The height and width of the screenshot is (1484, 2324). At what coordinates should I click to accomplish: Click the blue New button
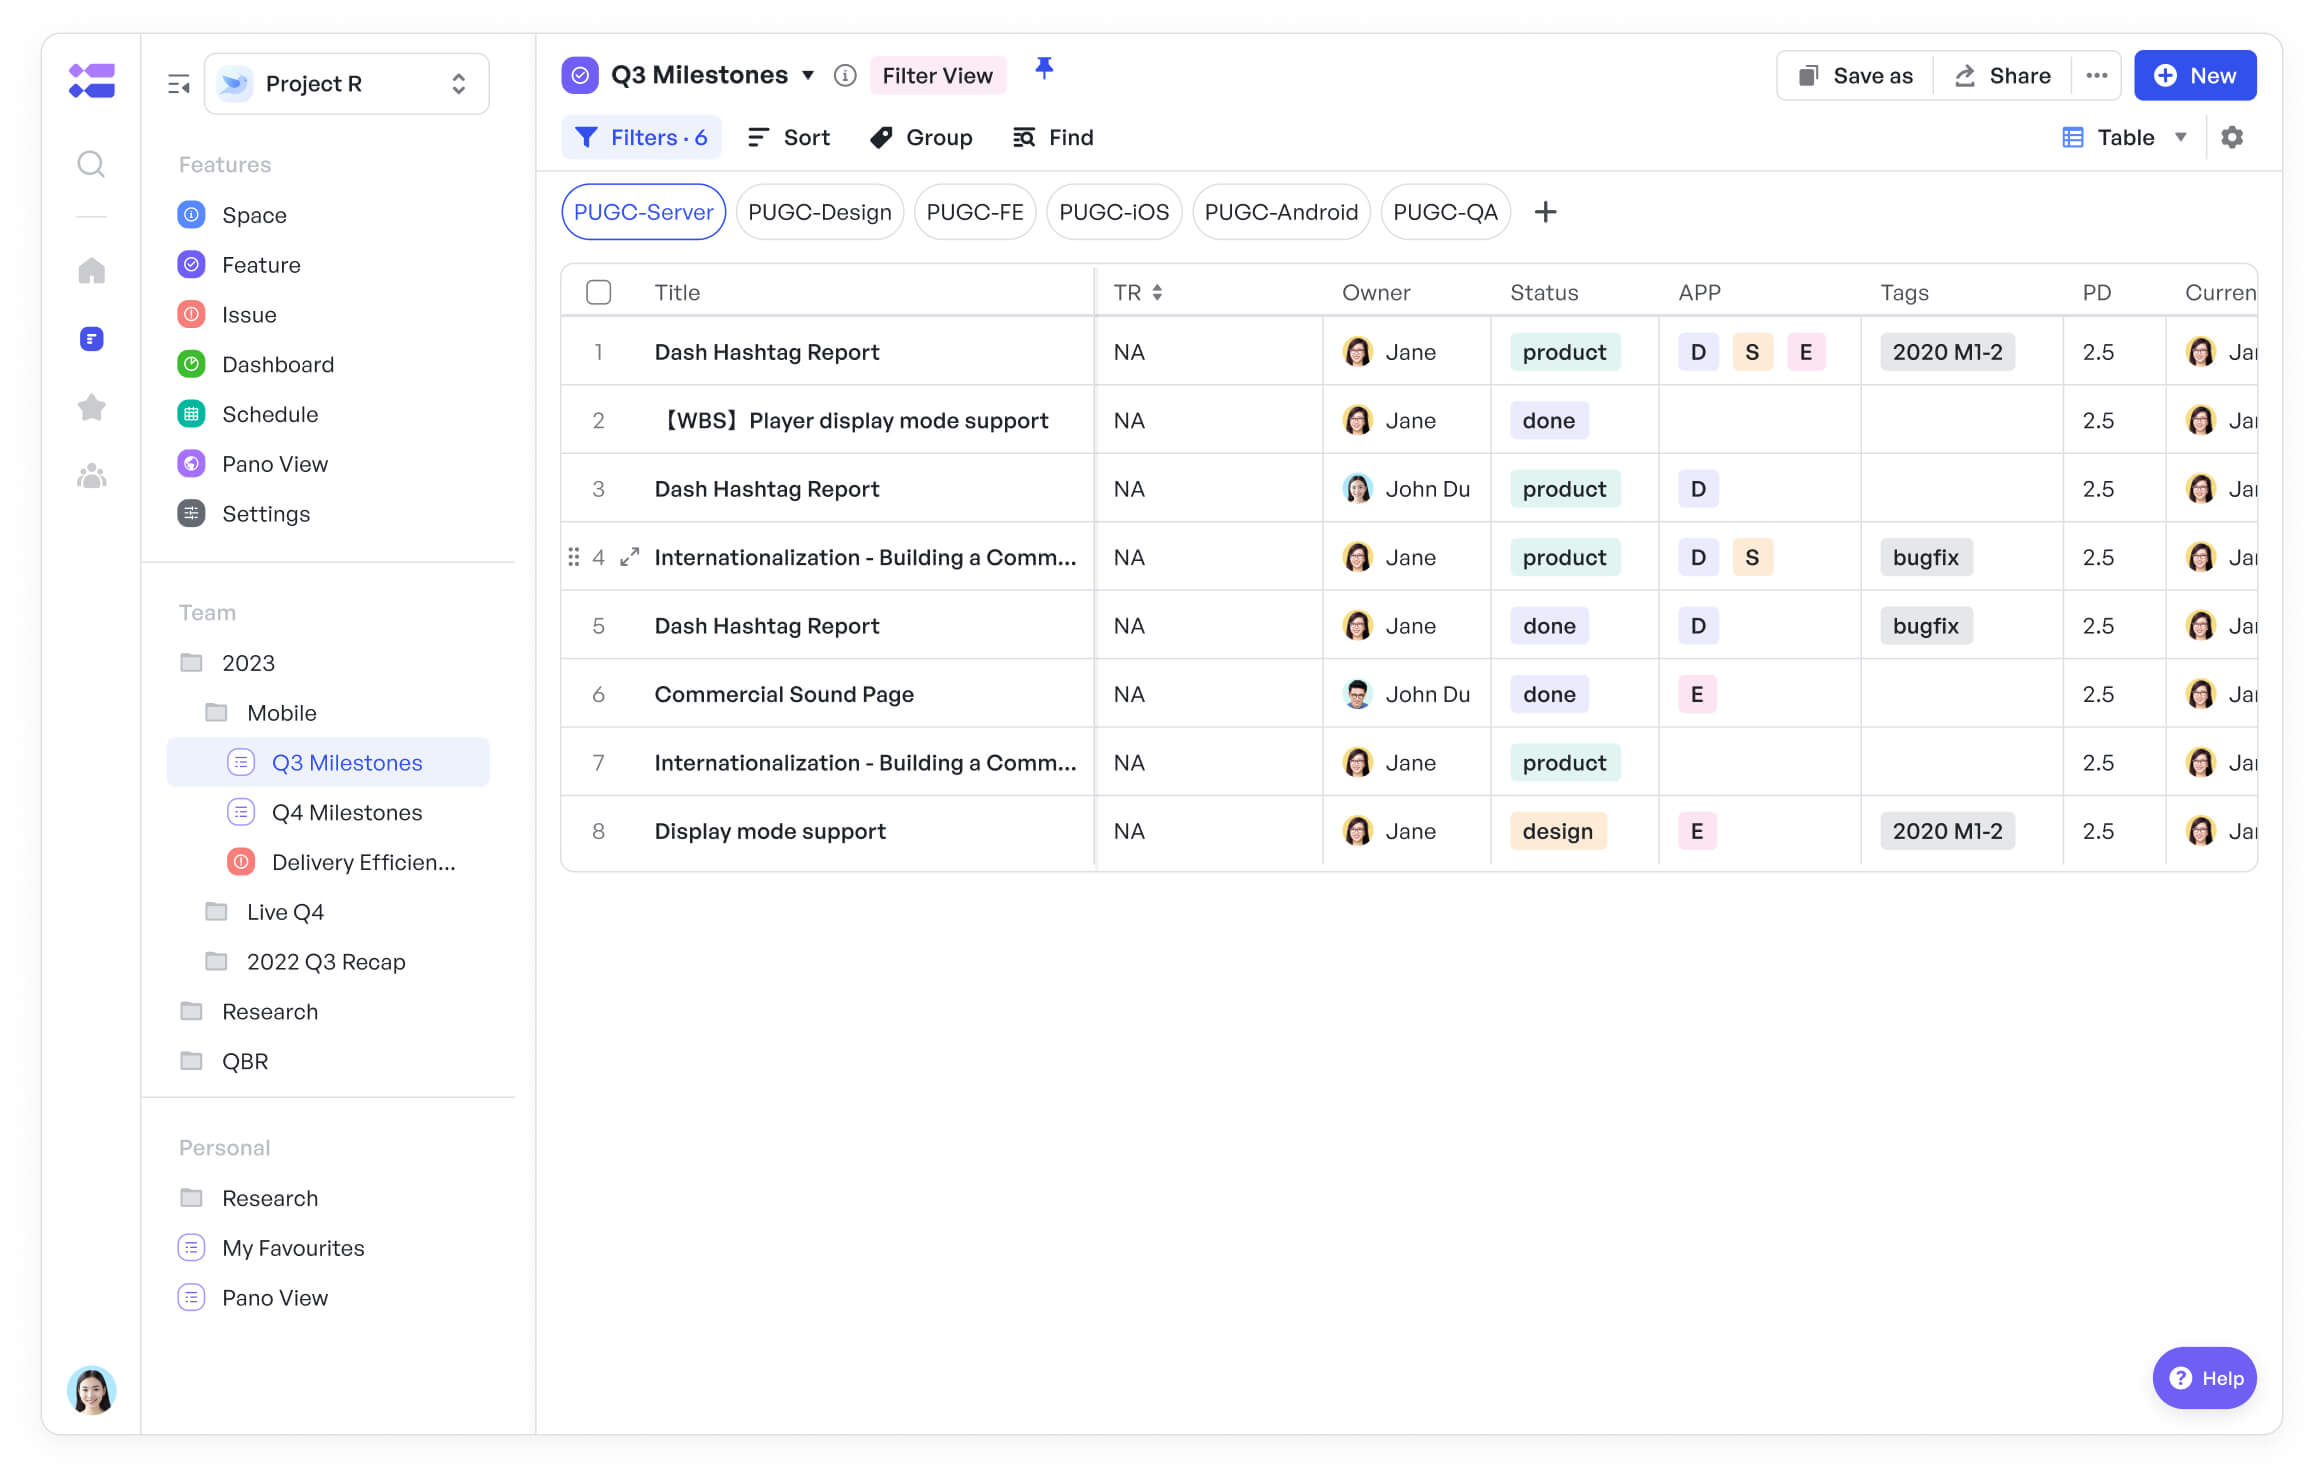2194,76
